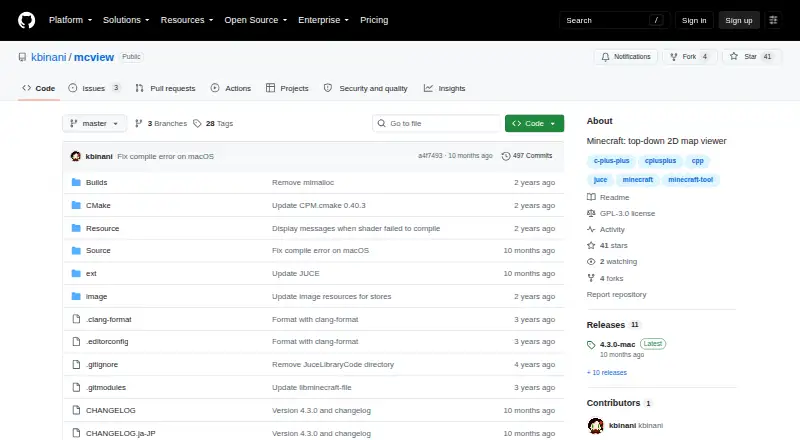Open the Builds folder
Screen dimensions: 800x440
pos(96,182)
